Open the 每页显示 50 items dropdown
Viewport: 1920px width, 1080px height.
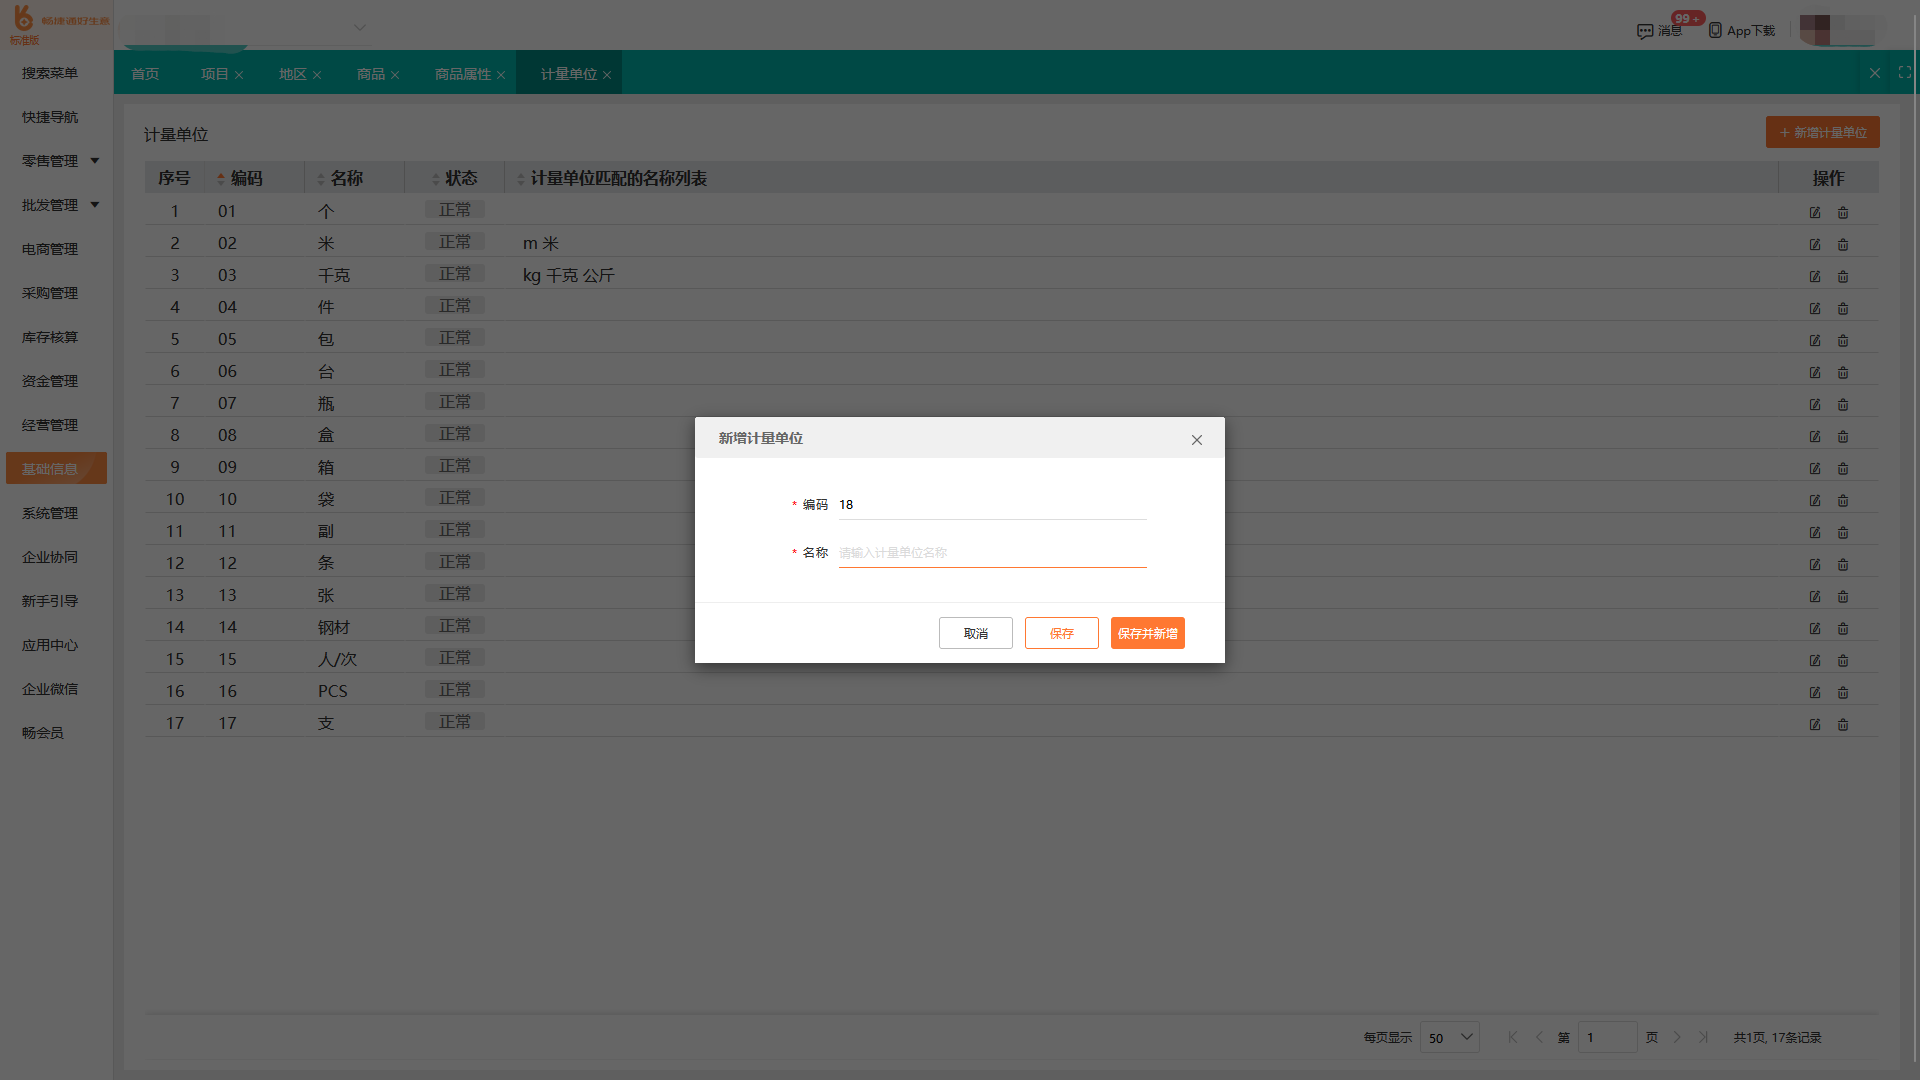[1449, 1036]
